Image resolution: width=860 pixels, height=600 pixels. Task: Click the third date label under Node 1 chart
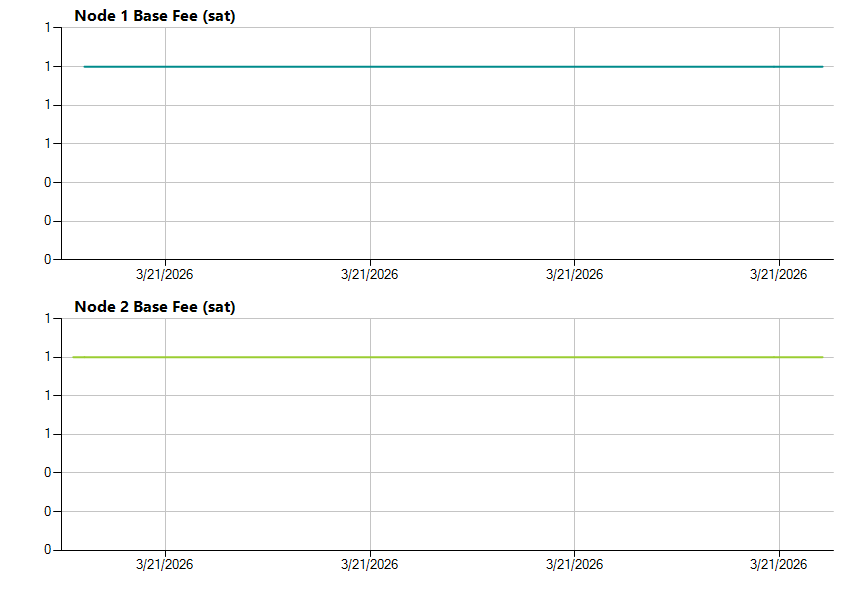(574, 274)
